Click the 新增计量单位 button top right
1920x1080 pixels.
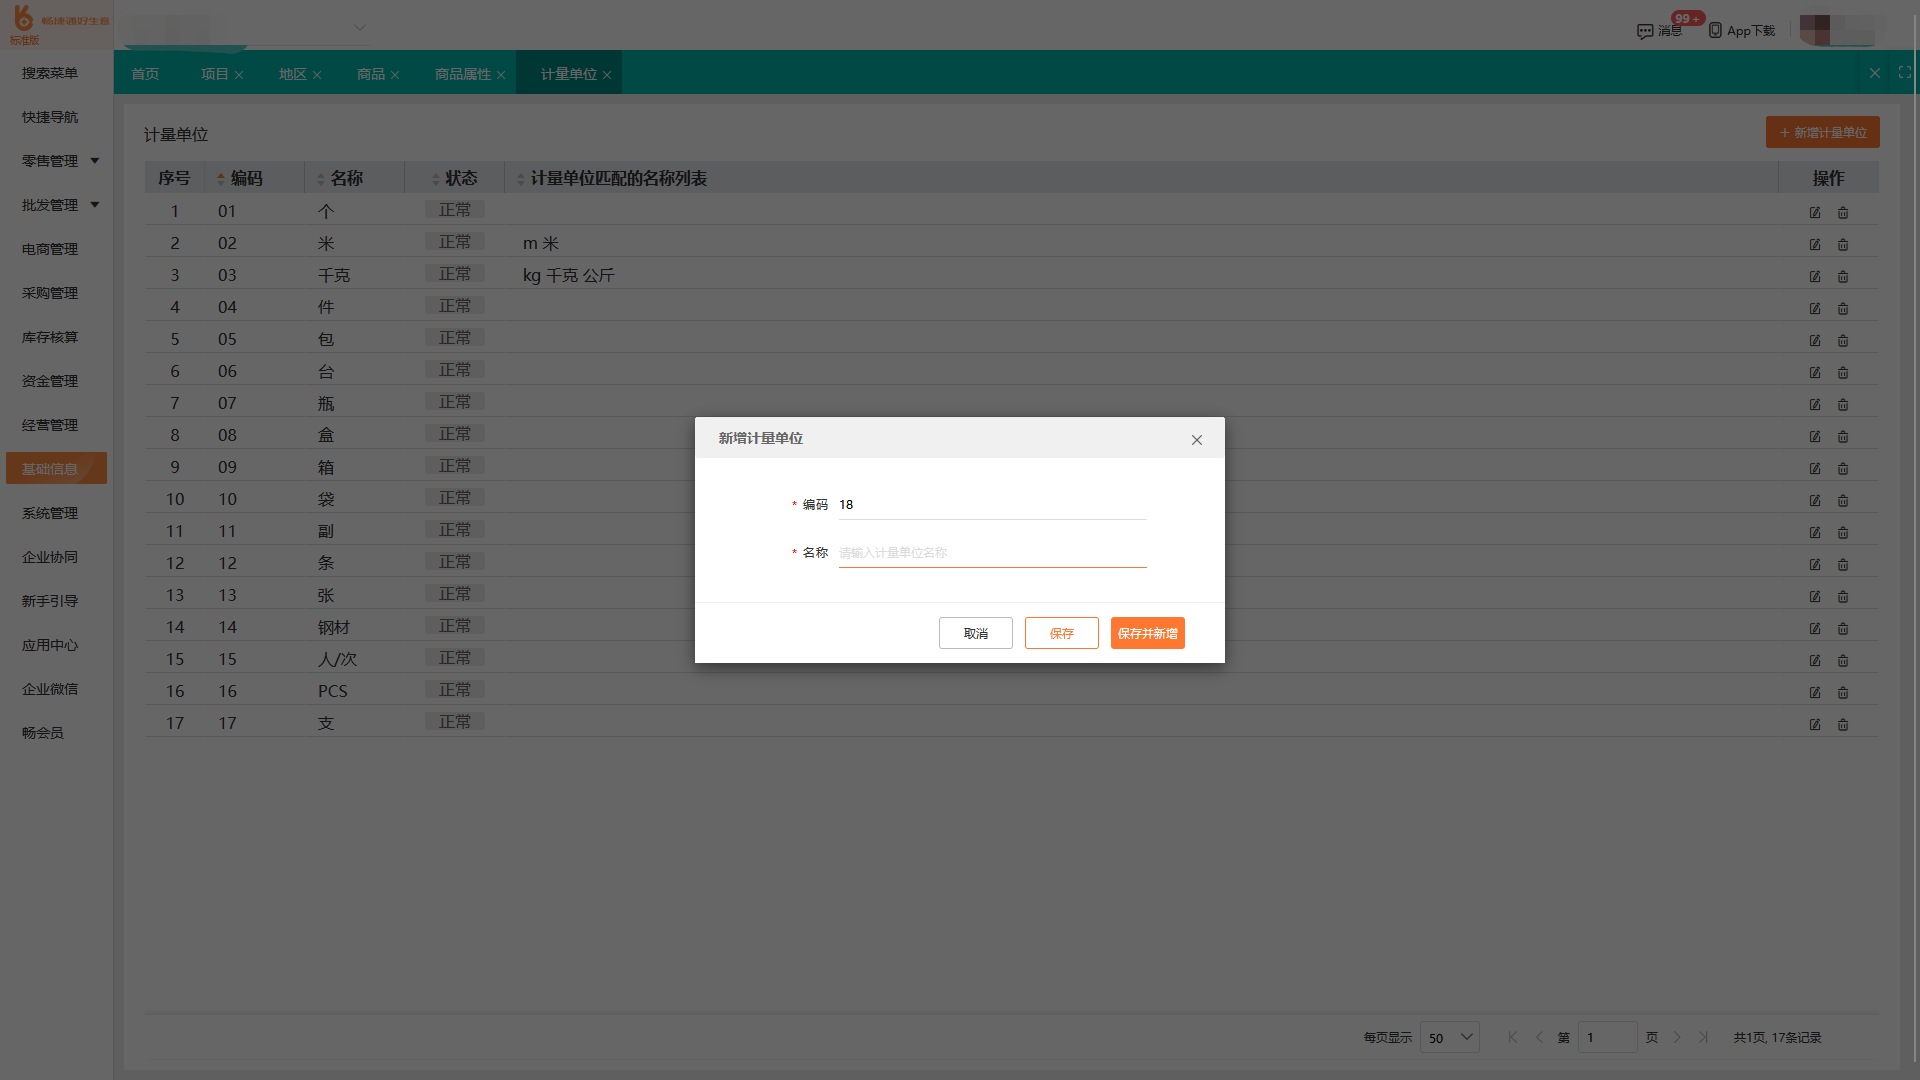[1822, 132]
